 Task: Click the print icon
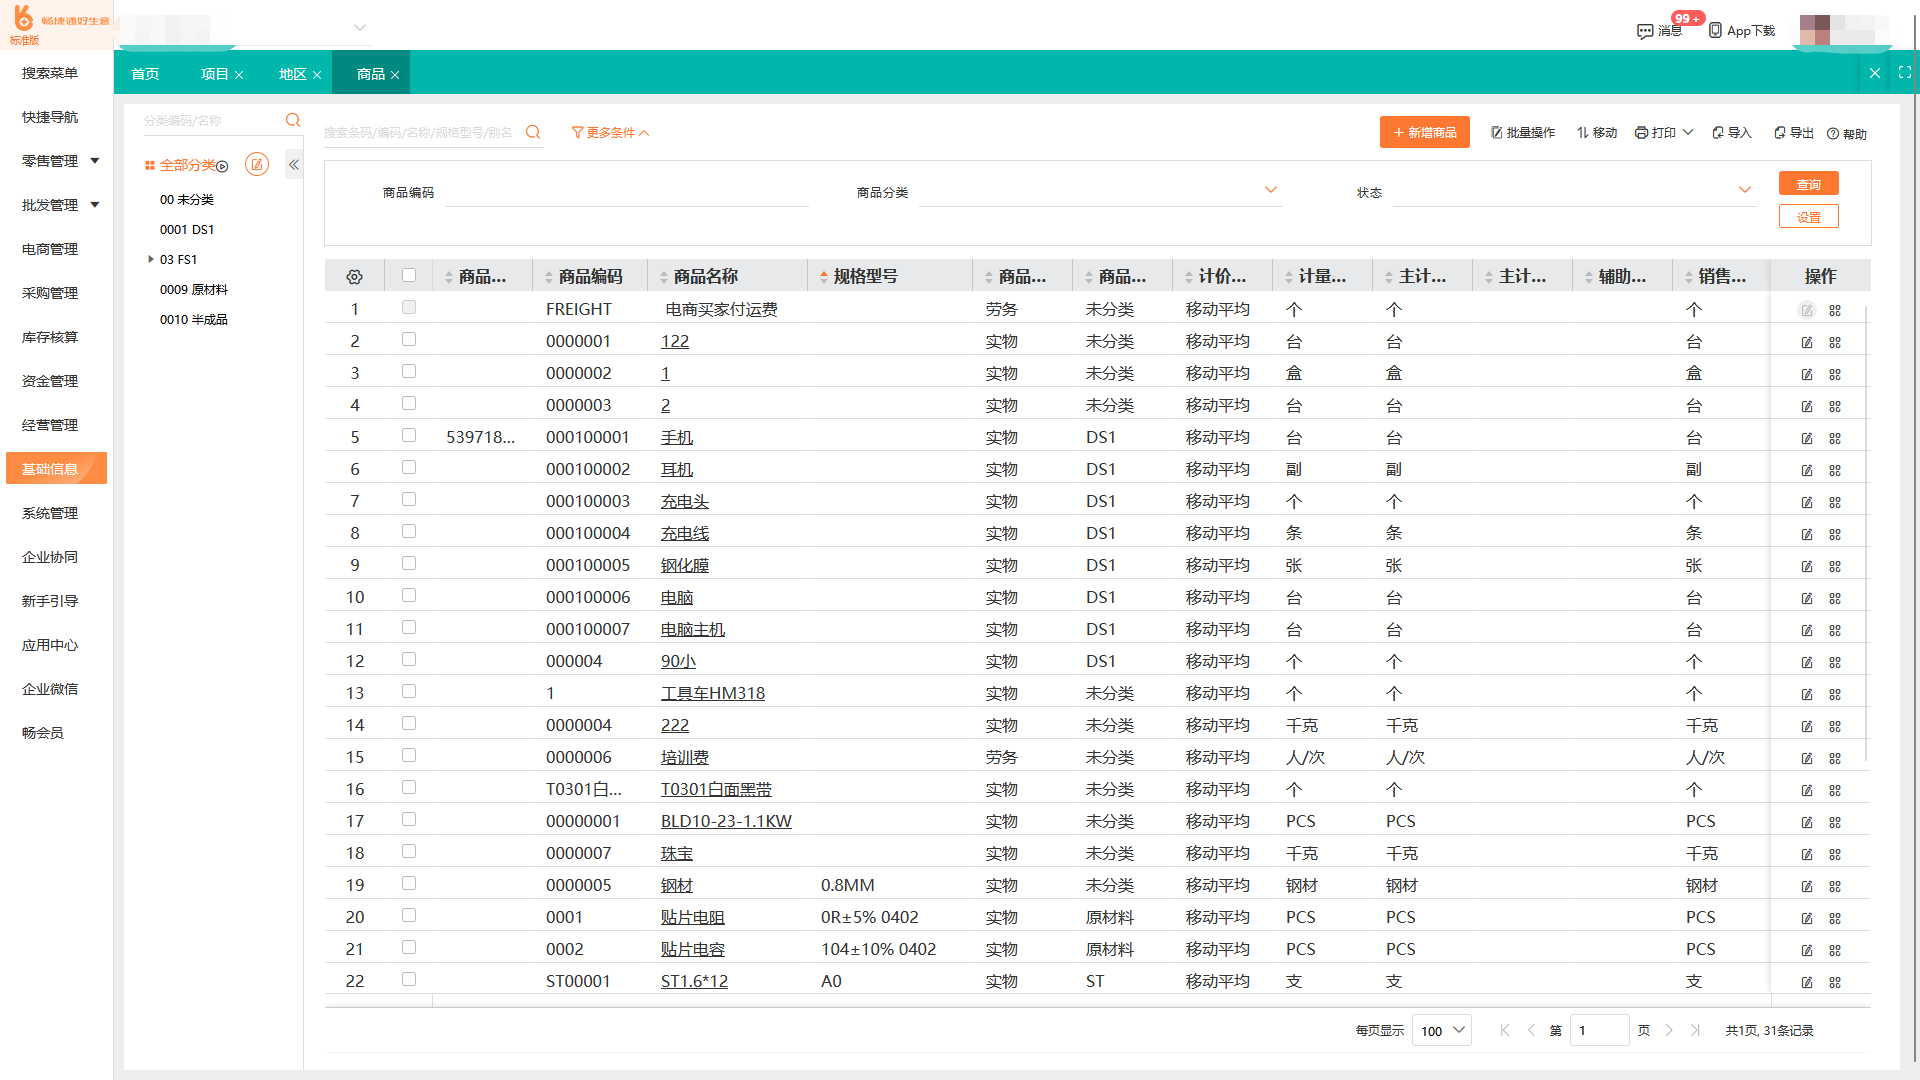click(1640, 132)
